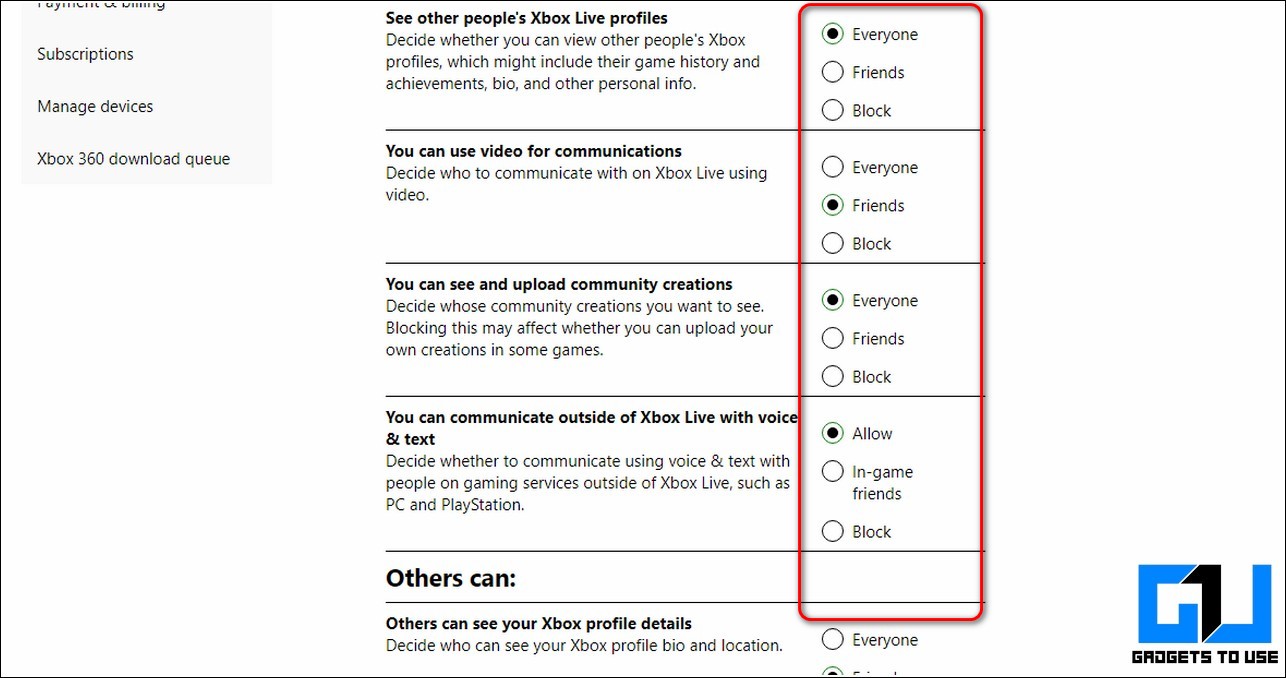
Task: Block communication outside of Xbox Live
Action: pyautogui.click(x=832, y=531)
